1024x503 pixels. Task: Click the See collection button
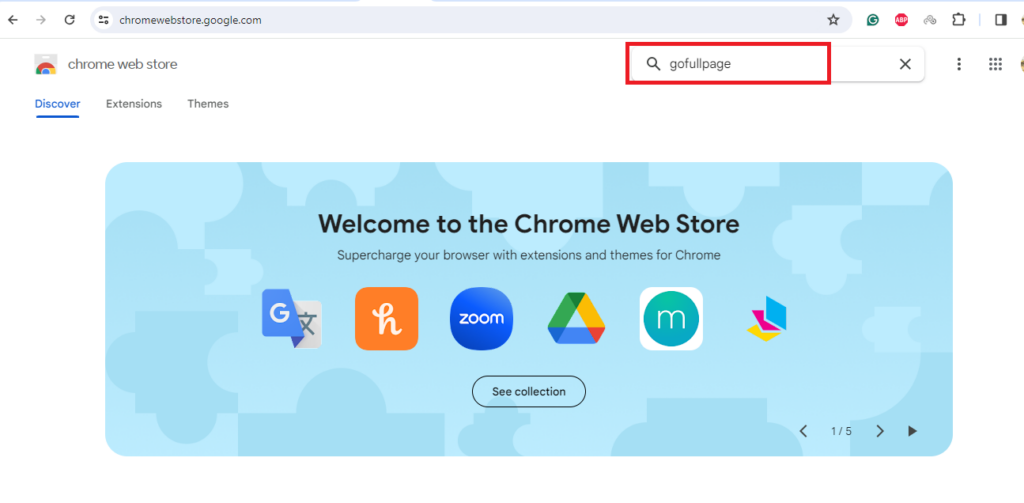click(x=529, y=391)
